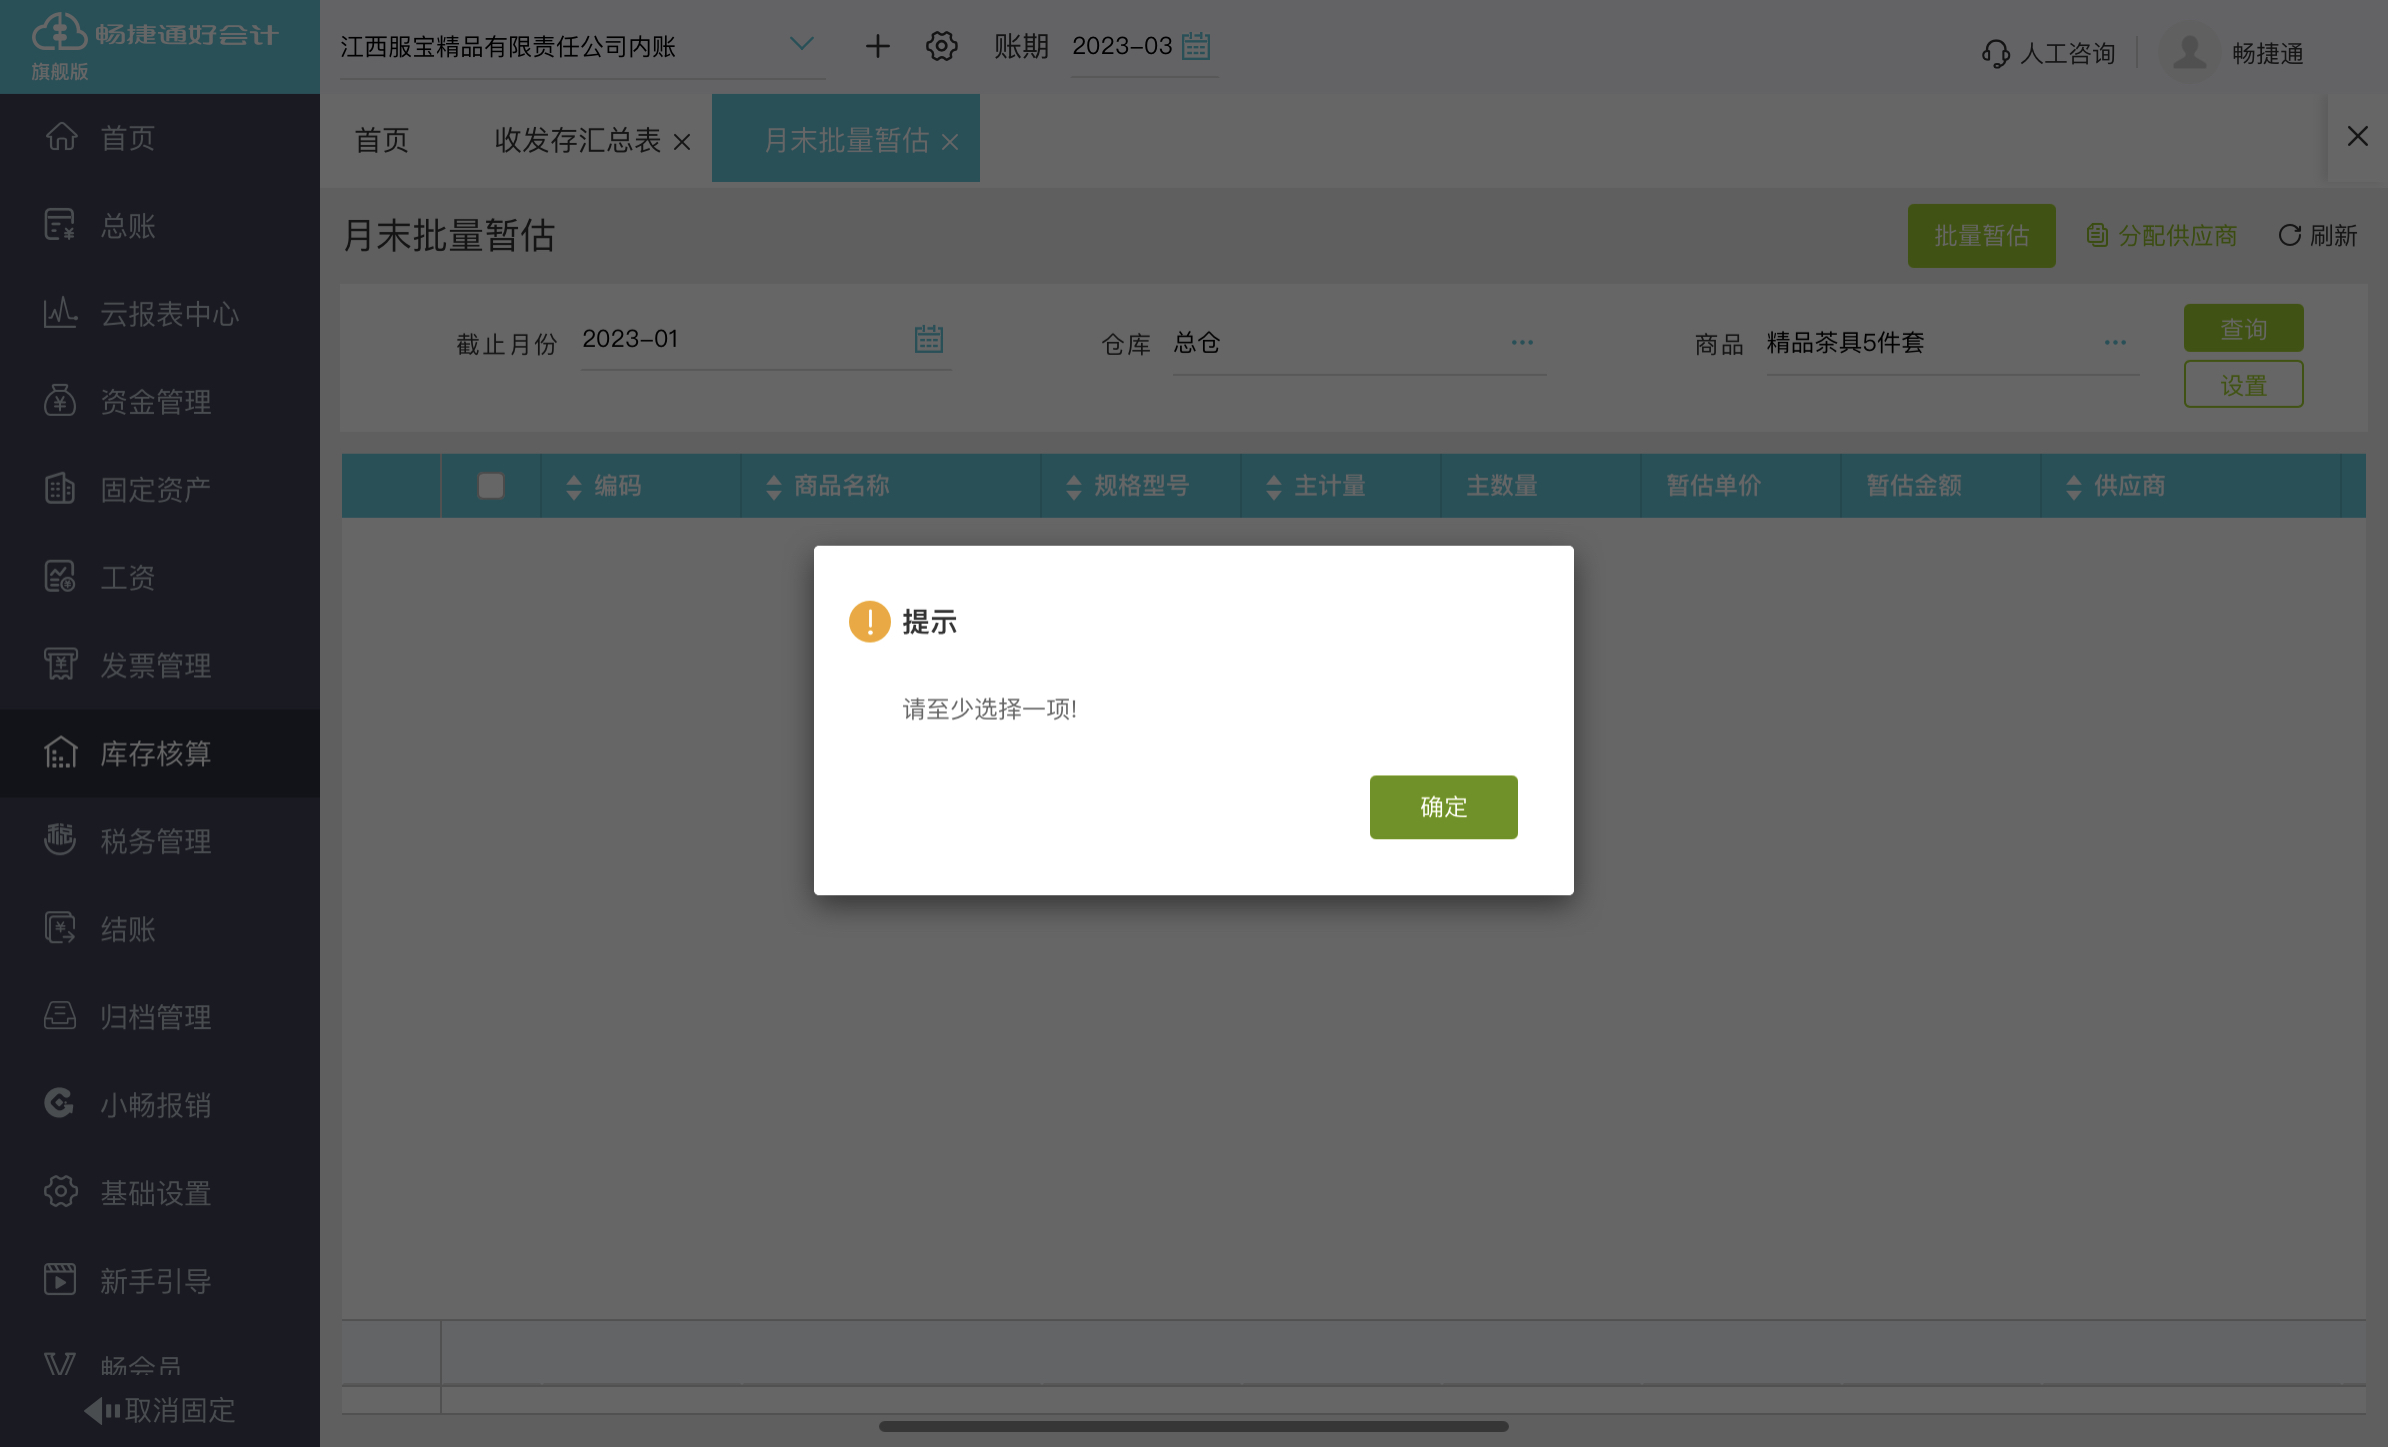
Task: Click the 刷新 icon button
Action: 2289,235
